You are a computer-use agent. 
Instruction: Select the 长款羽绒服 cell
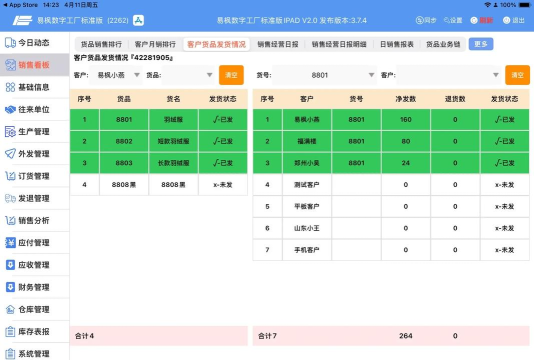173,163
